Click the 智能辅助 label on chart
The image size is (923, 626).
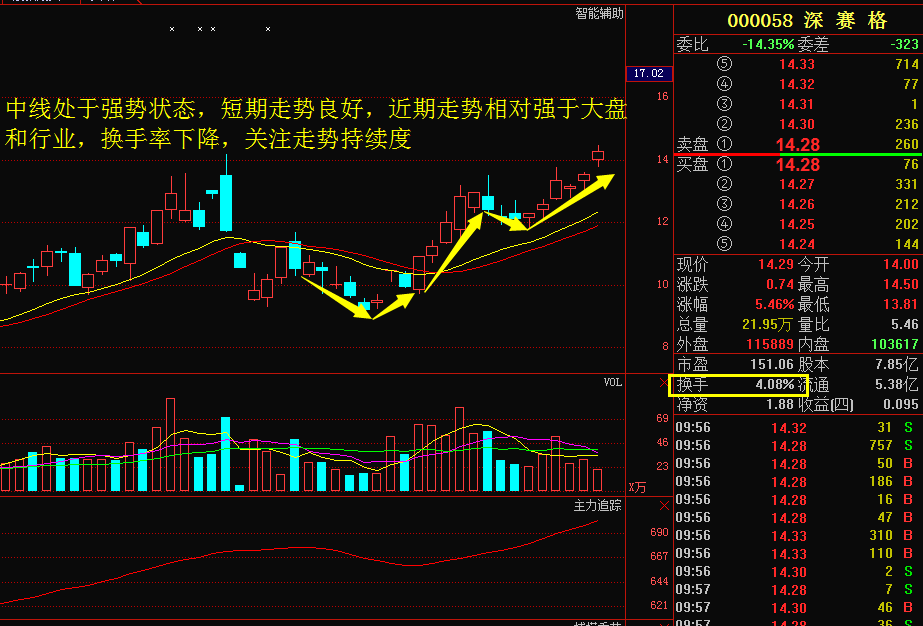tap(599, 13)
